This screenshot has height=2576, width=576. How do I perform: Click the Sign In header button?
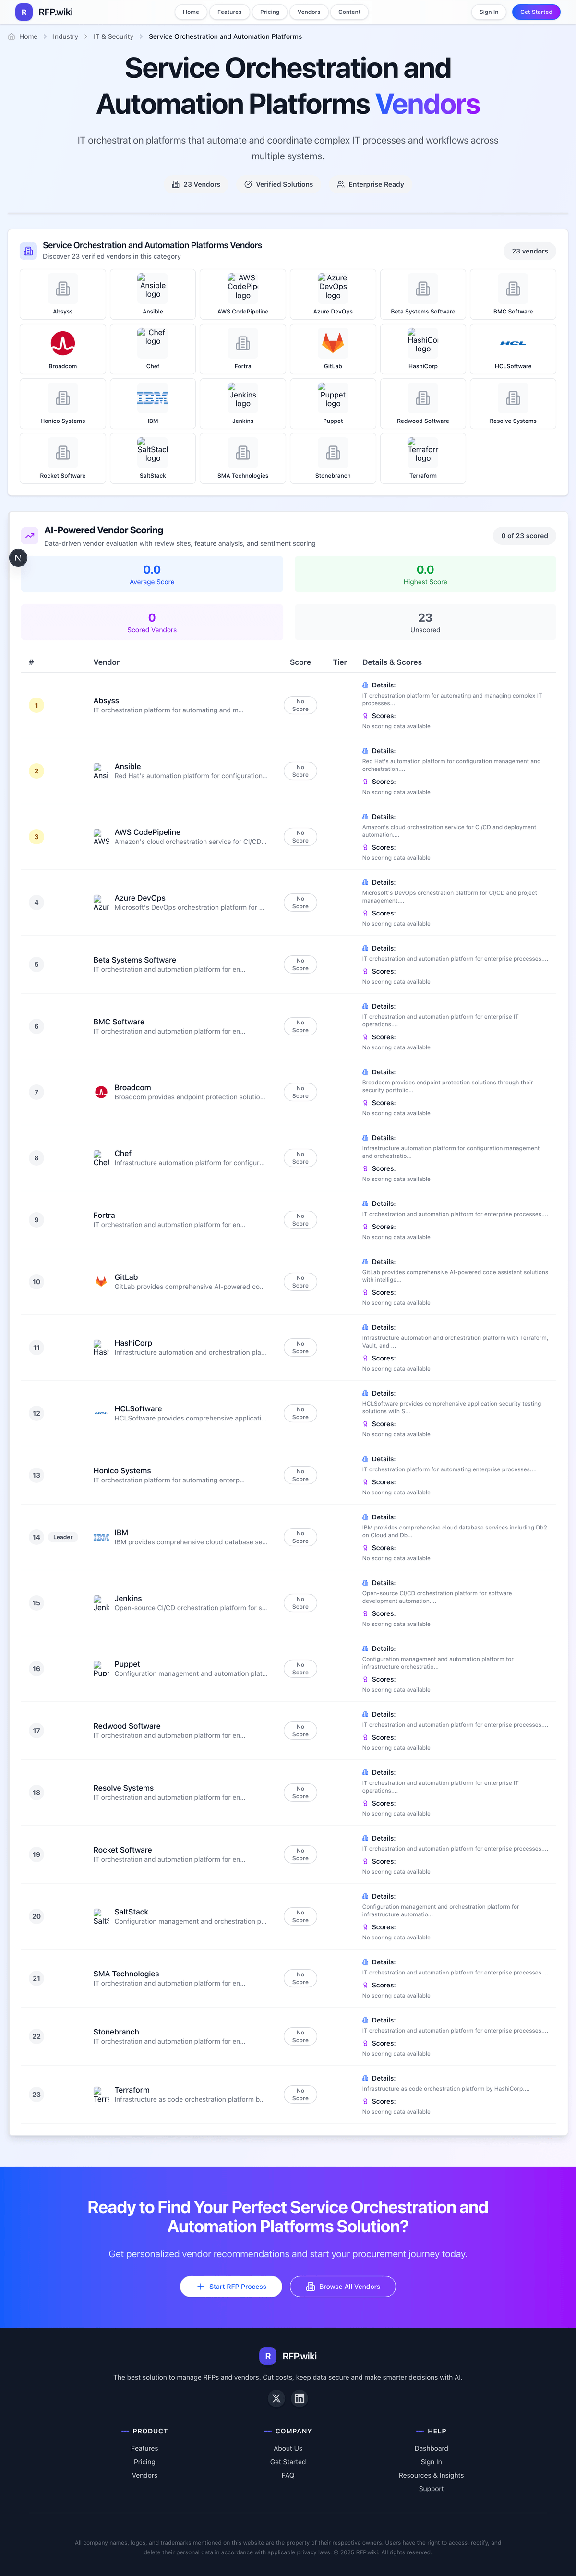488,12
